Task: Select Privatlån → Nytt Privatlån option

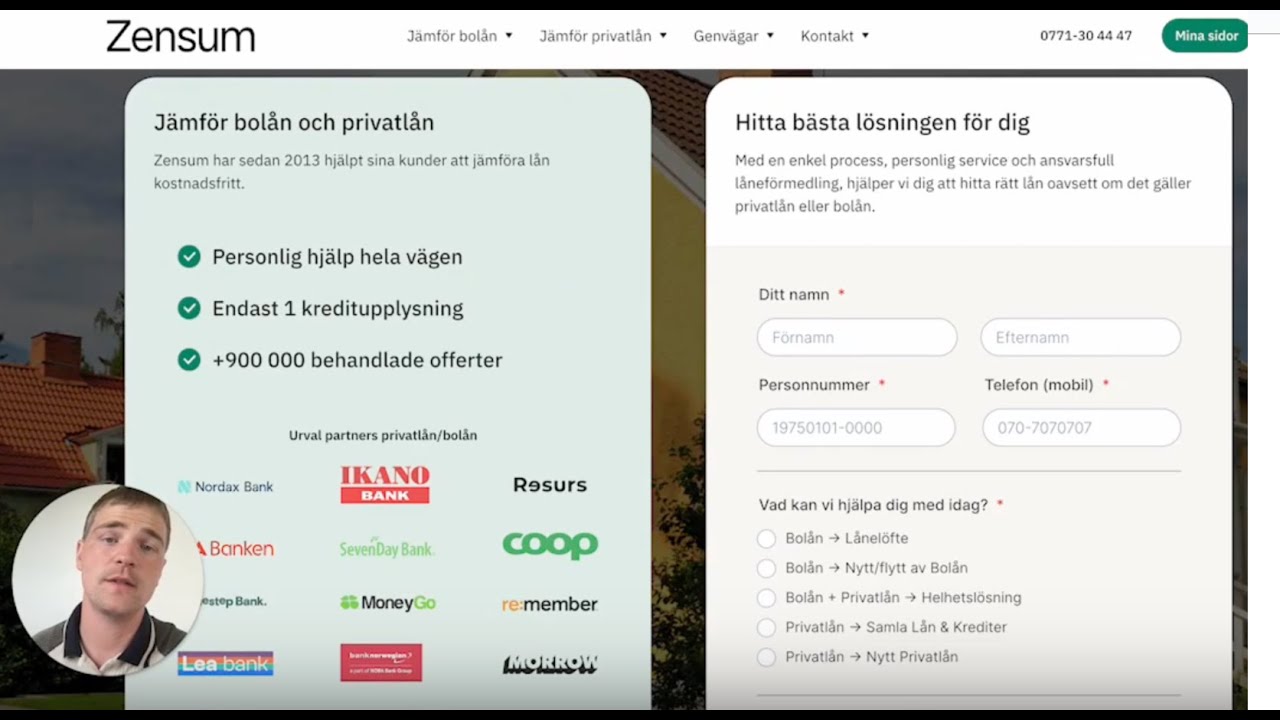Action: tap(766, 657)
